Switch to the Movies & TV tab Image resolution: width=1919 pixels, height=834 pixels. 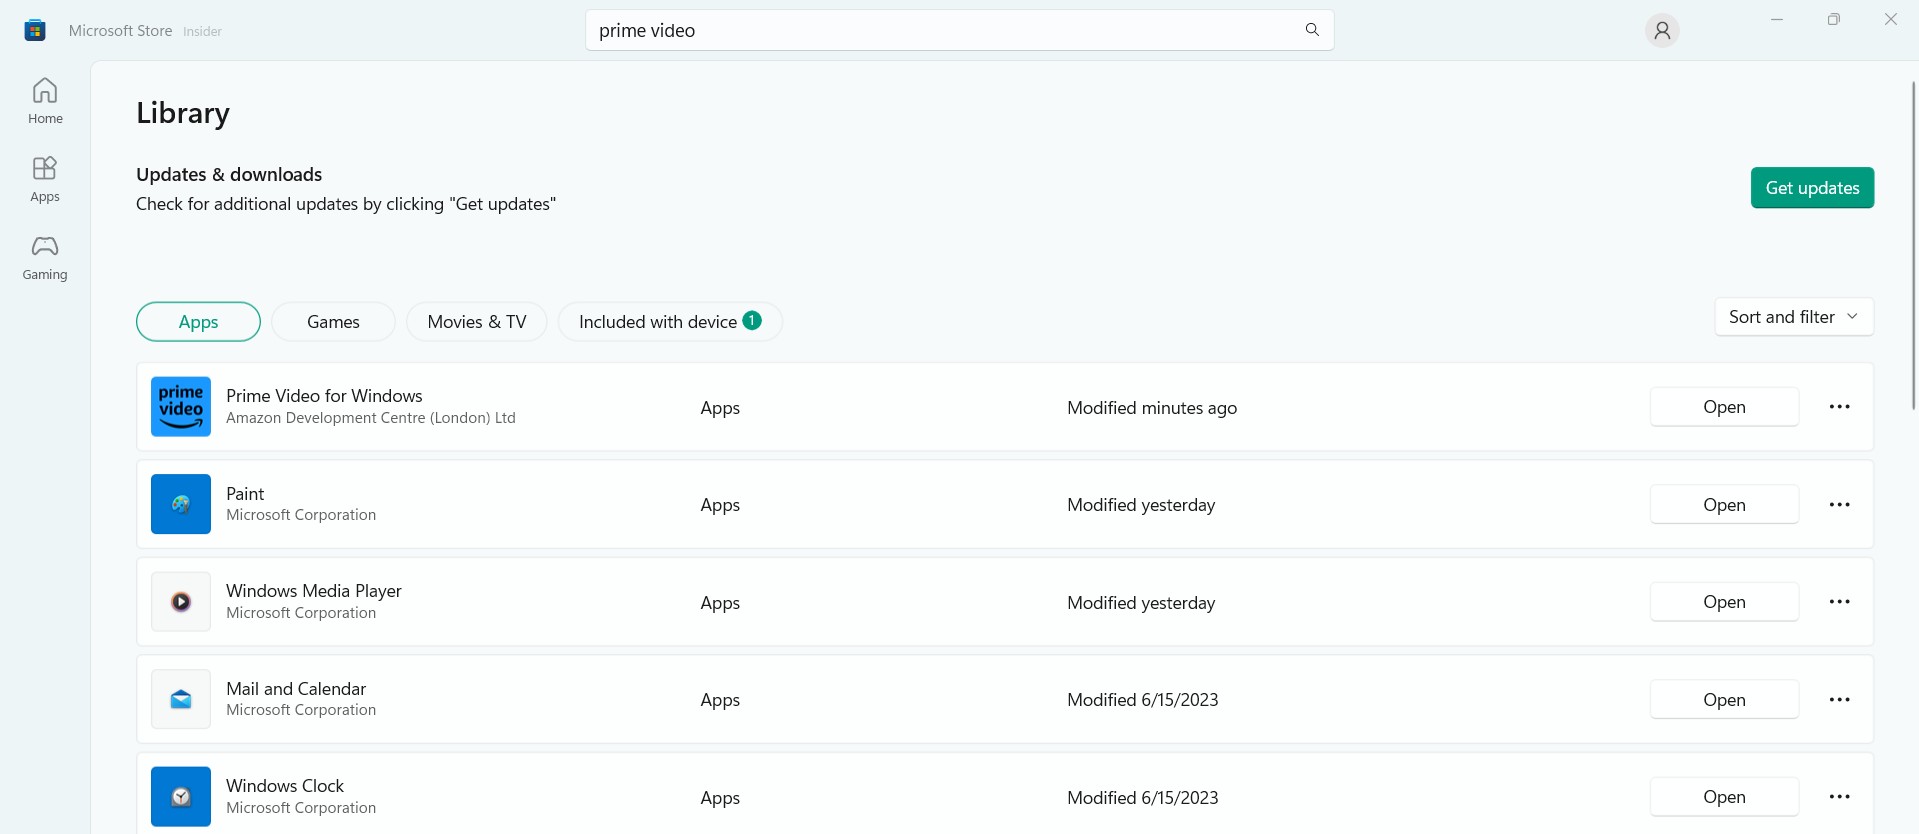pos(476,322)
